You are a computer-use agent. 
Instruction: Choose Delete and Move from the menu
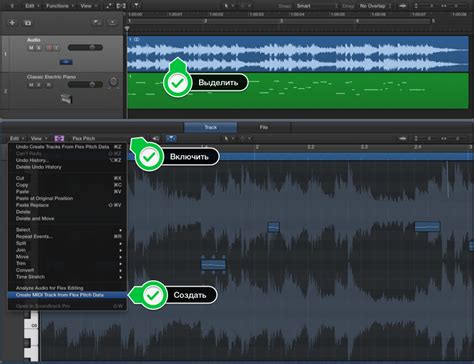pos(67,219)
